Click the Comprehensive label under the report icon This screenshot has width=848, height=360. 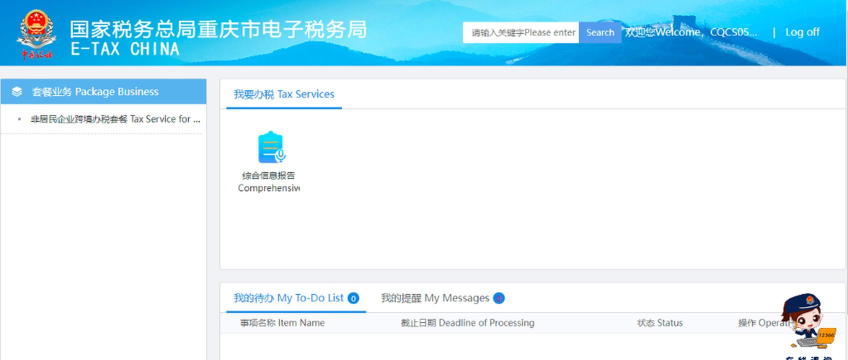coord(268,189)
